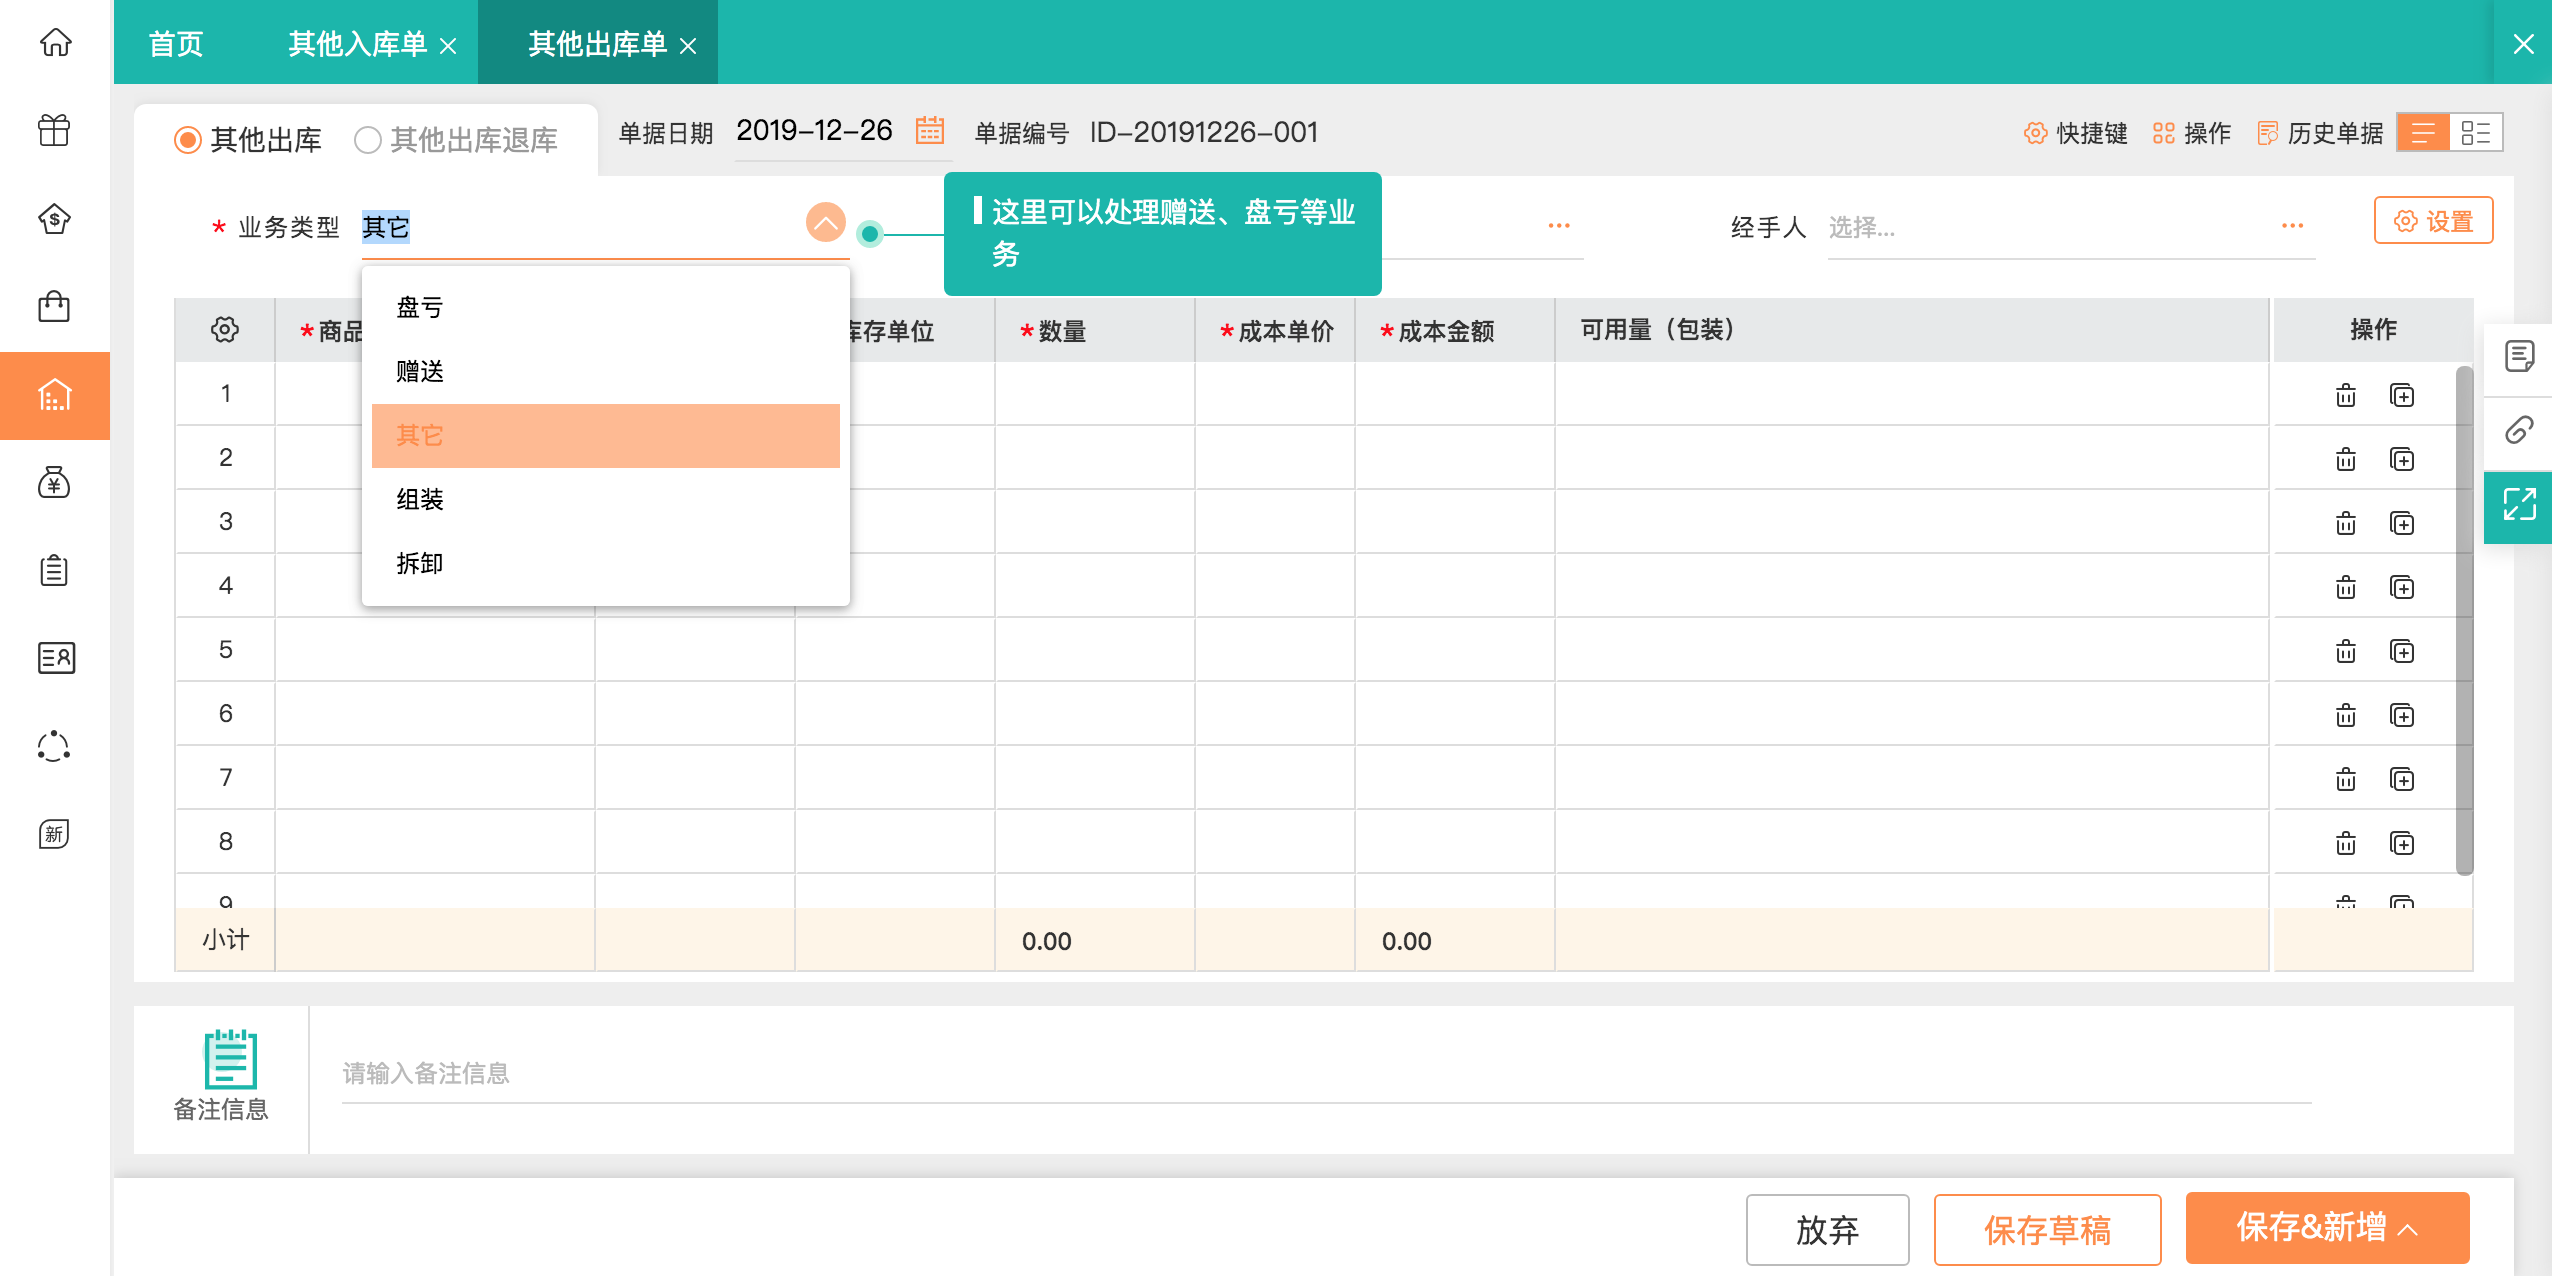The width and height of the screenshot is (2552, 1276).
Task: Select 赠送 from business type list
Action: tap(420, 373)
